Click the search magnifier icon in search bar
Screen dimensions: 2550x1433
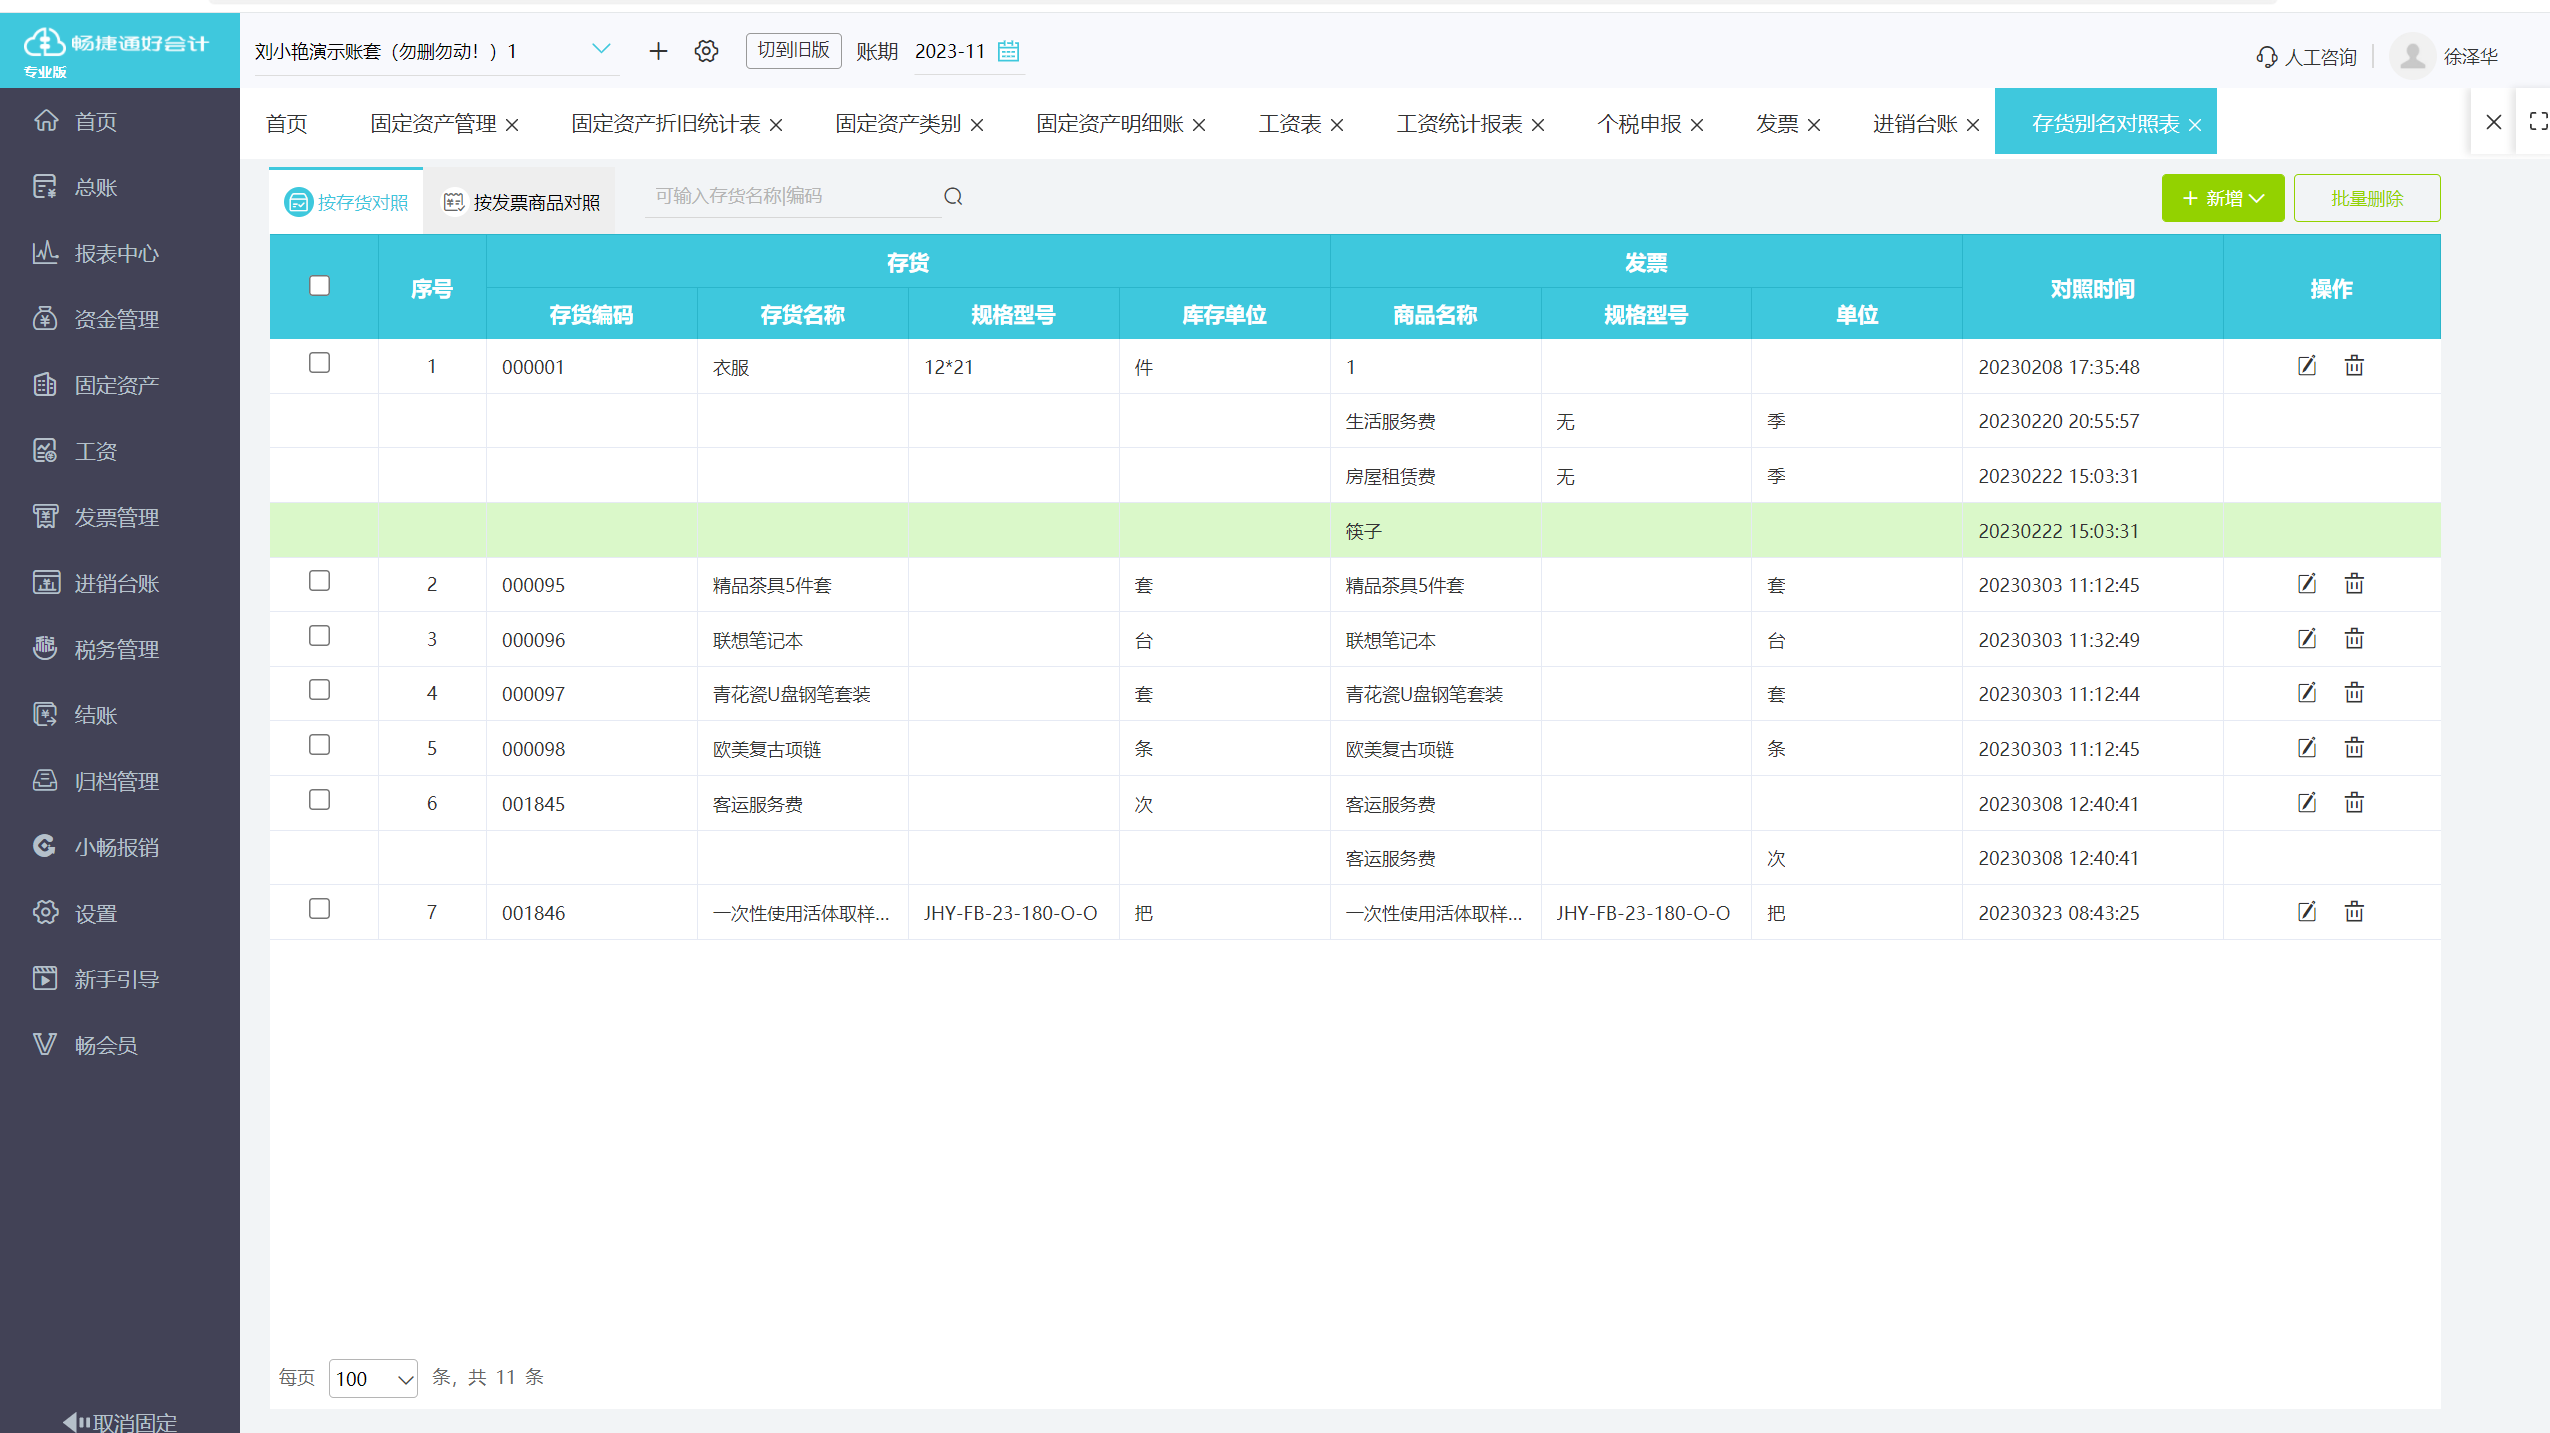(x=956, y=198)
